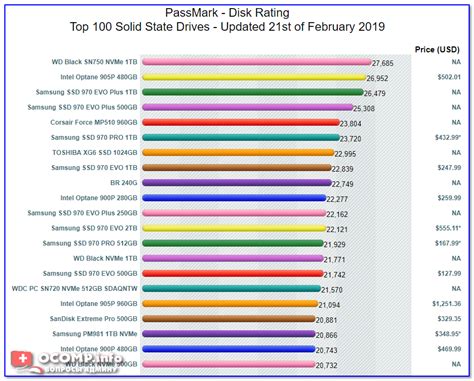Click the $247.99 price of 970 EVO 1TB
474x381 pixels.
click(449, 168)
